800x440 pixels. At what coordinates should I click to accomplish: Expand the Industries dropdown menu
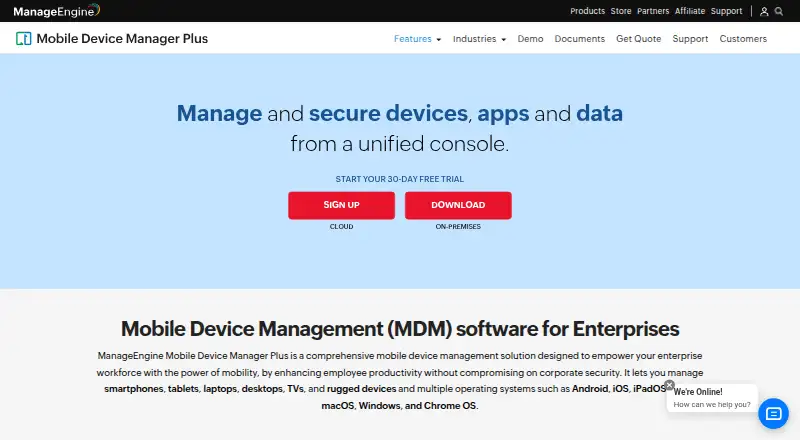[479, 39]
